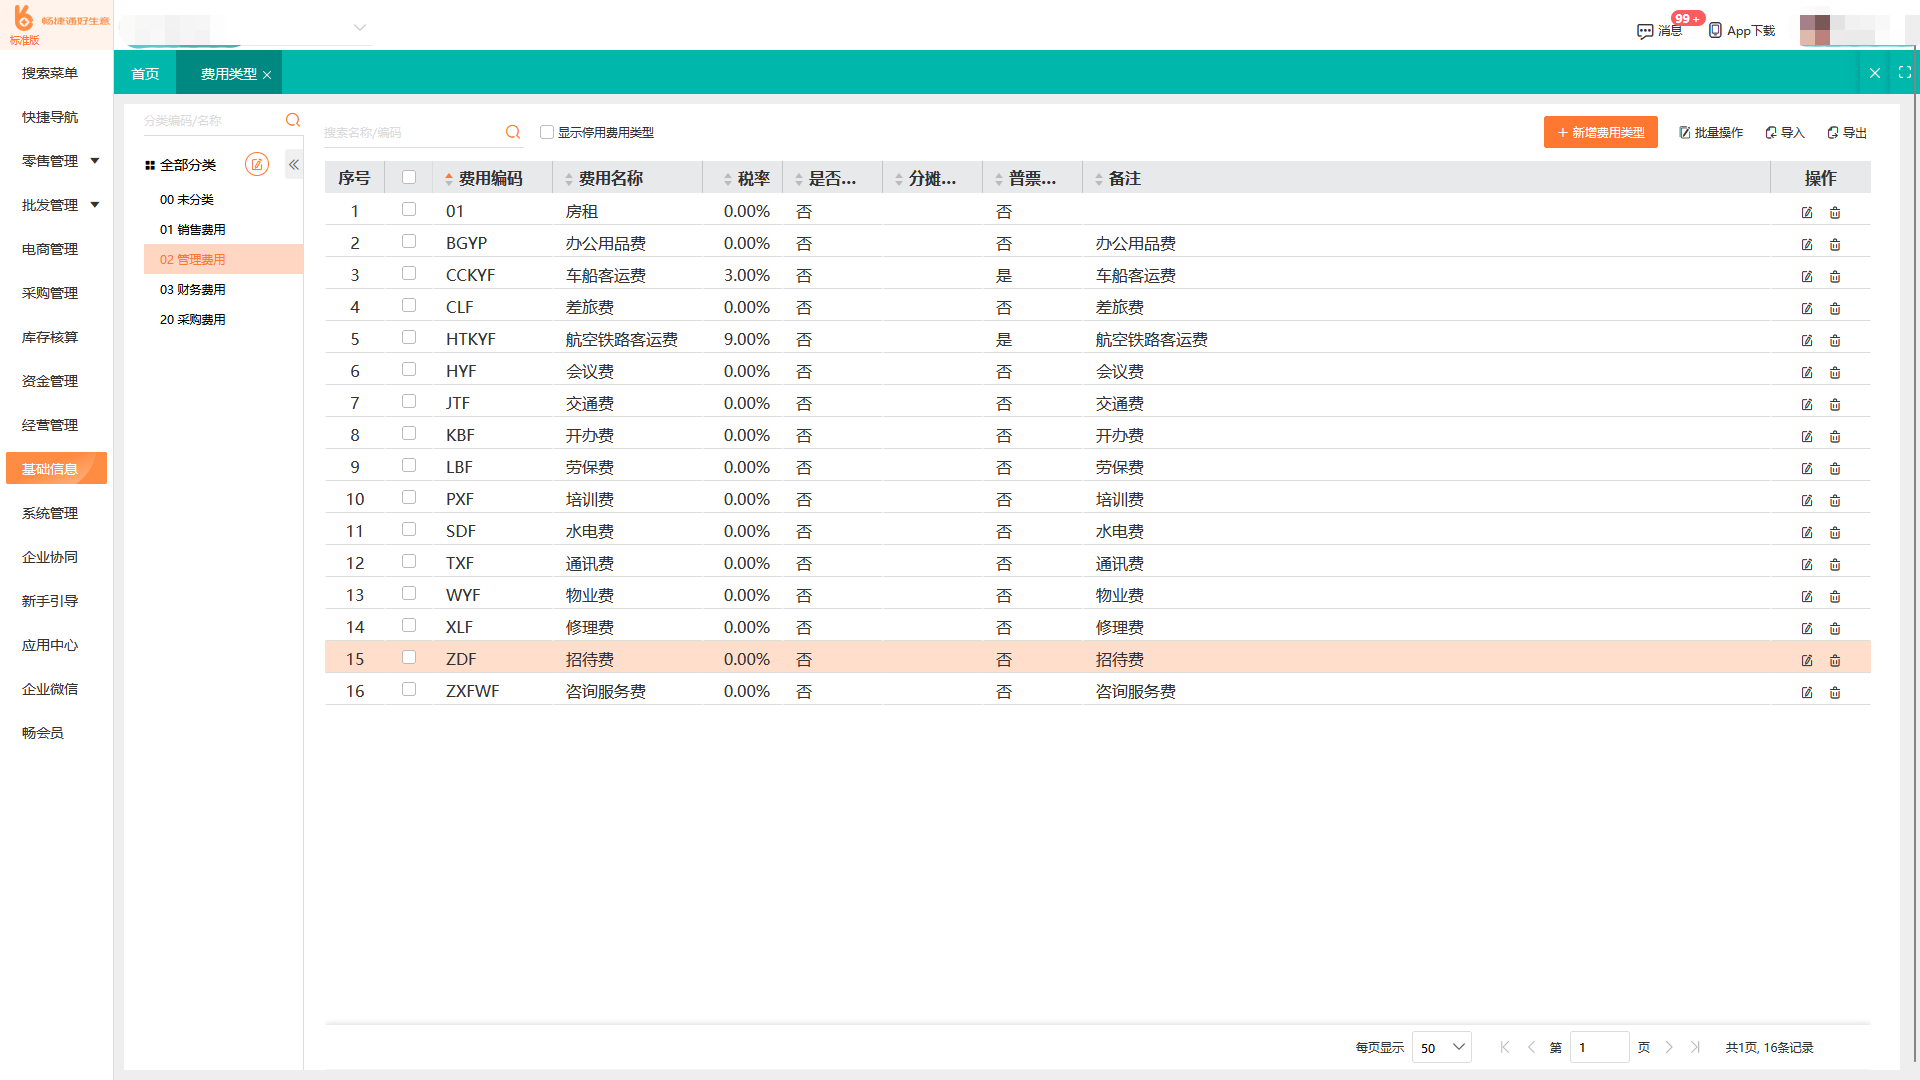Switch to 首页 tab
The image size is (1920, 1080).
(x=145, y=73)
